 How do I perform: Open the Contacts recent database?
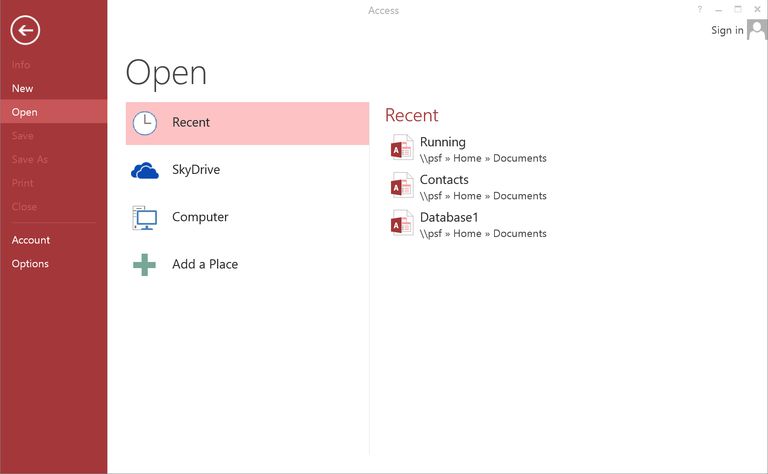[444, 180]
